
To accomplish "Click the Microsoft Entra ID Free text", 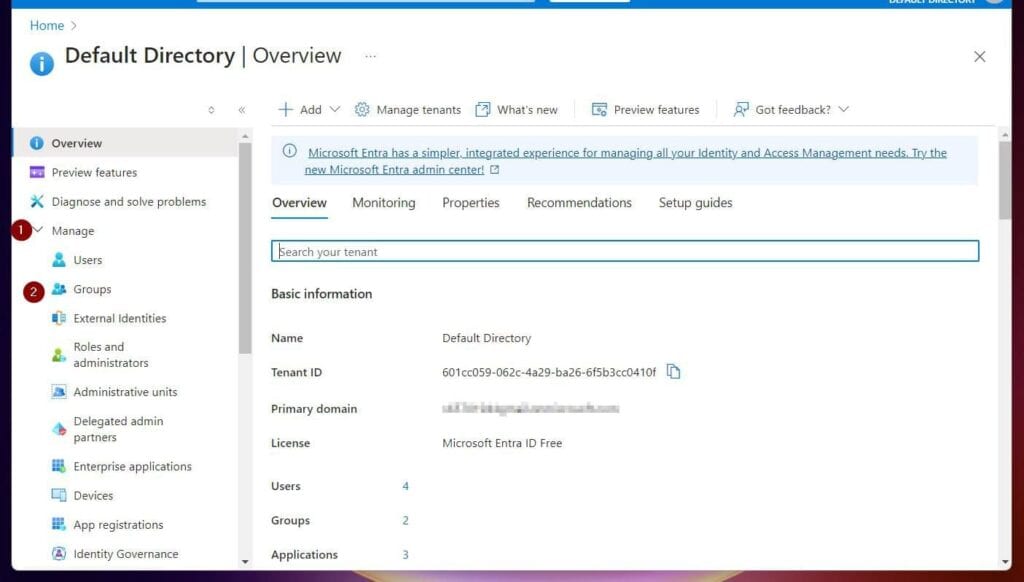I will [502, 443].
